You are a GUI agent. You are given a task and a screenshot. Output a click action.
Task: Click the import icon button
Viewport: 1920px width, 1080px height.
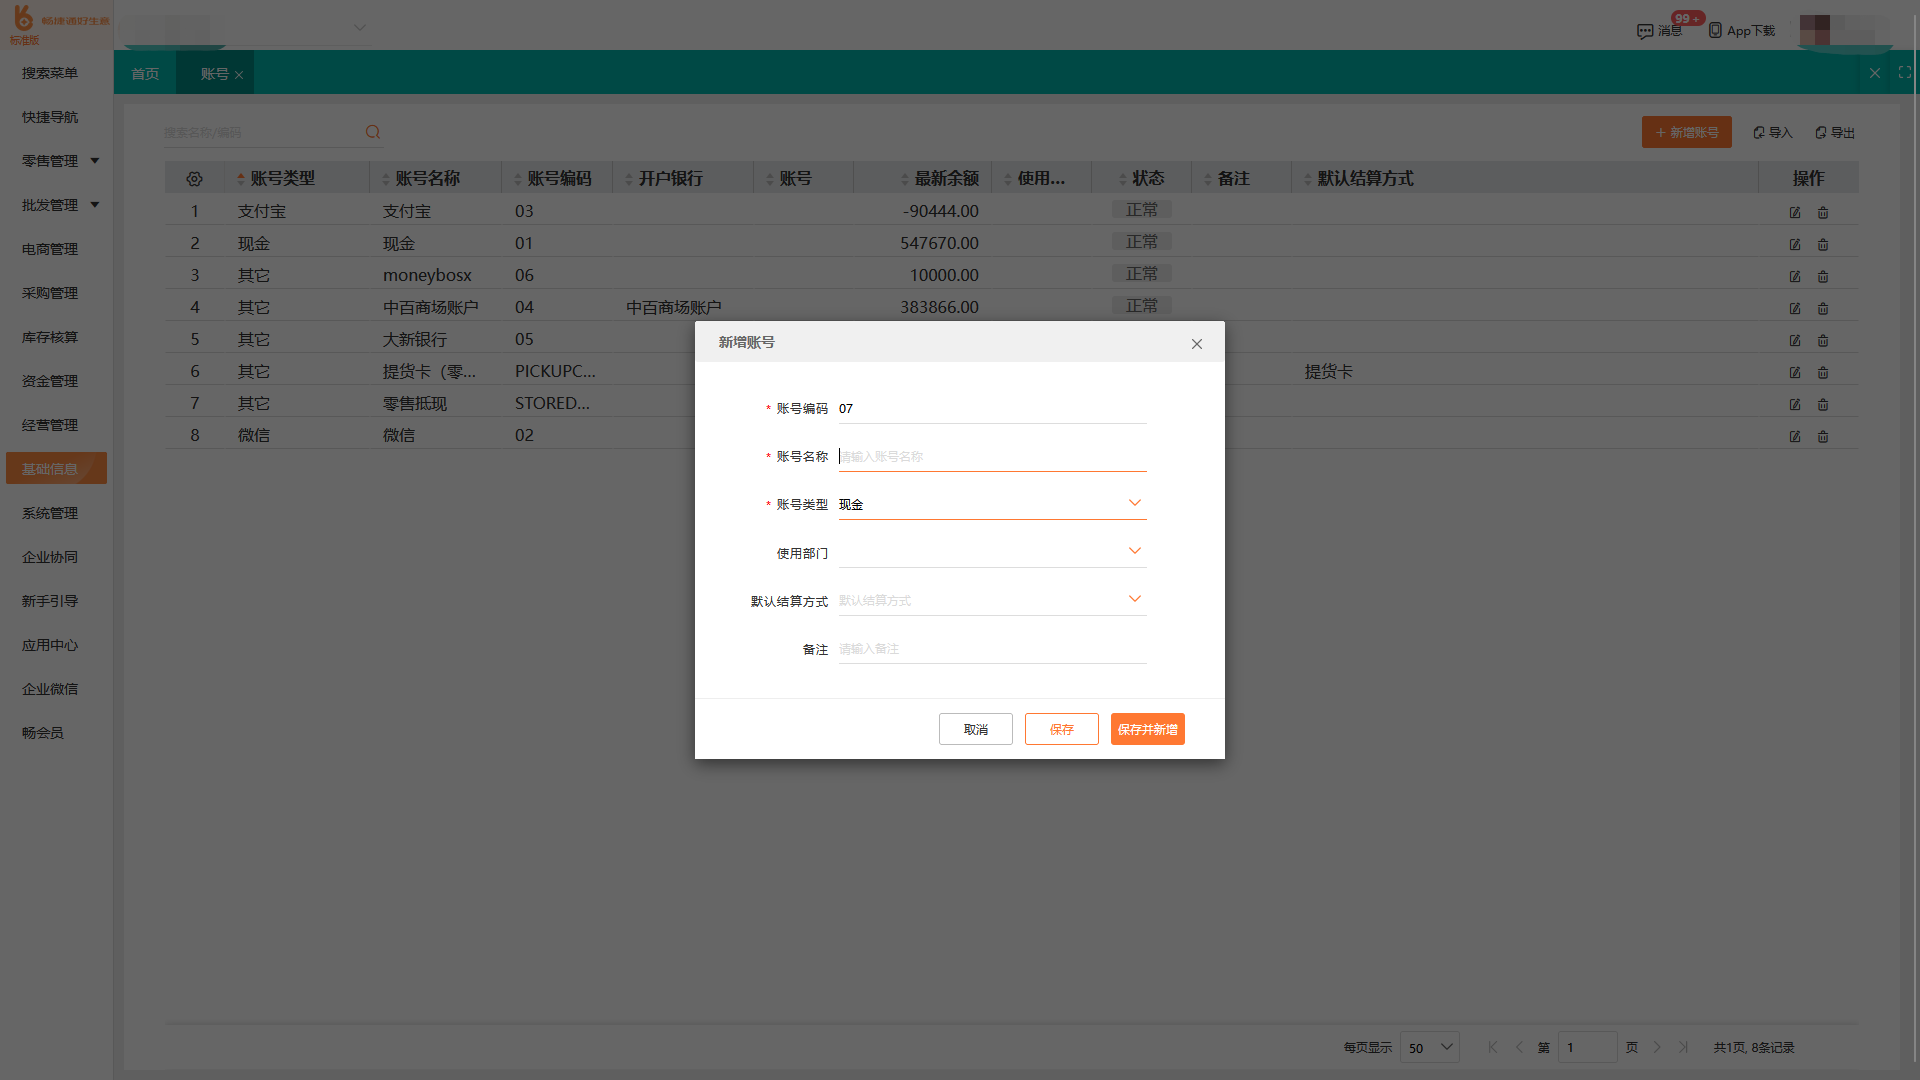click(1771, 132)
